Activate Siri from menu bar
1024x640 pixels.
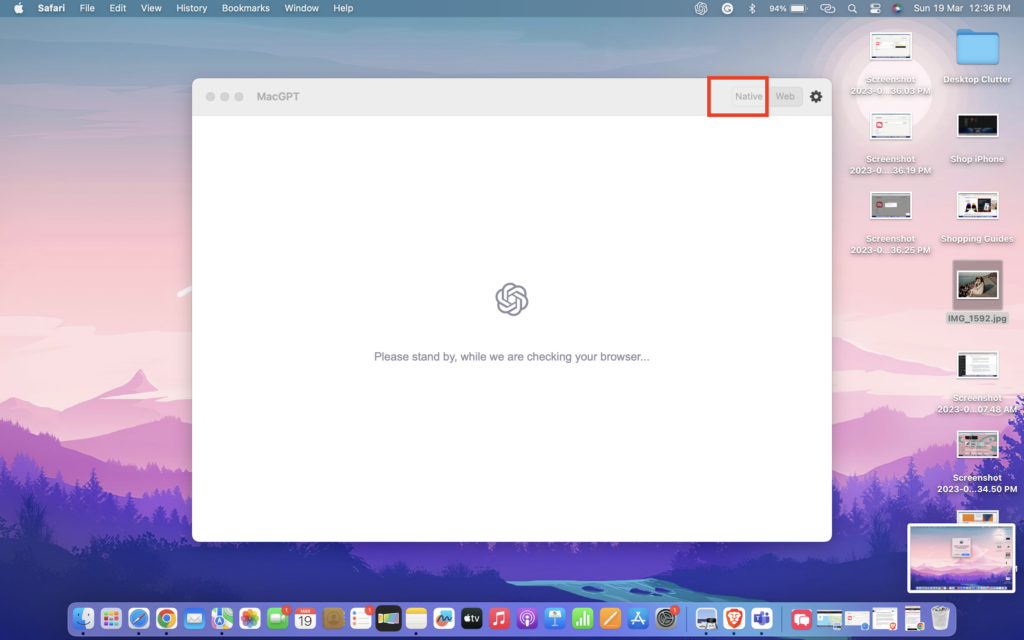tap(897, 8)
